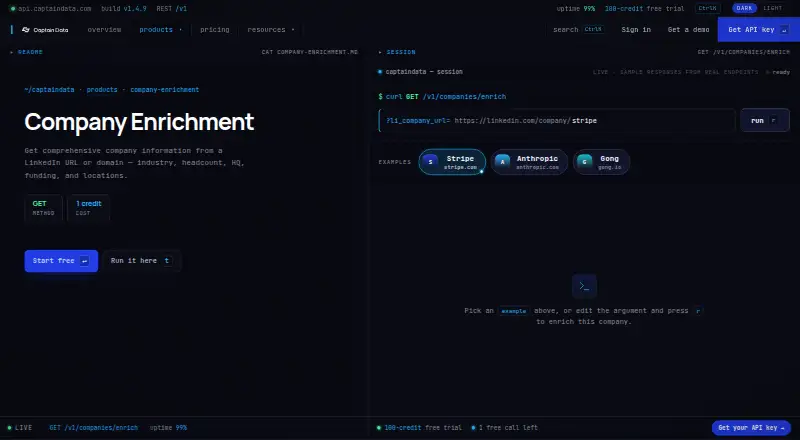
Task: Click uptime 99% in bottom bar
Action: click(168, 428)
